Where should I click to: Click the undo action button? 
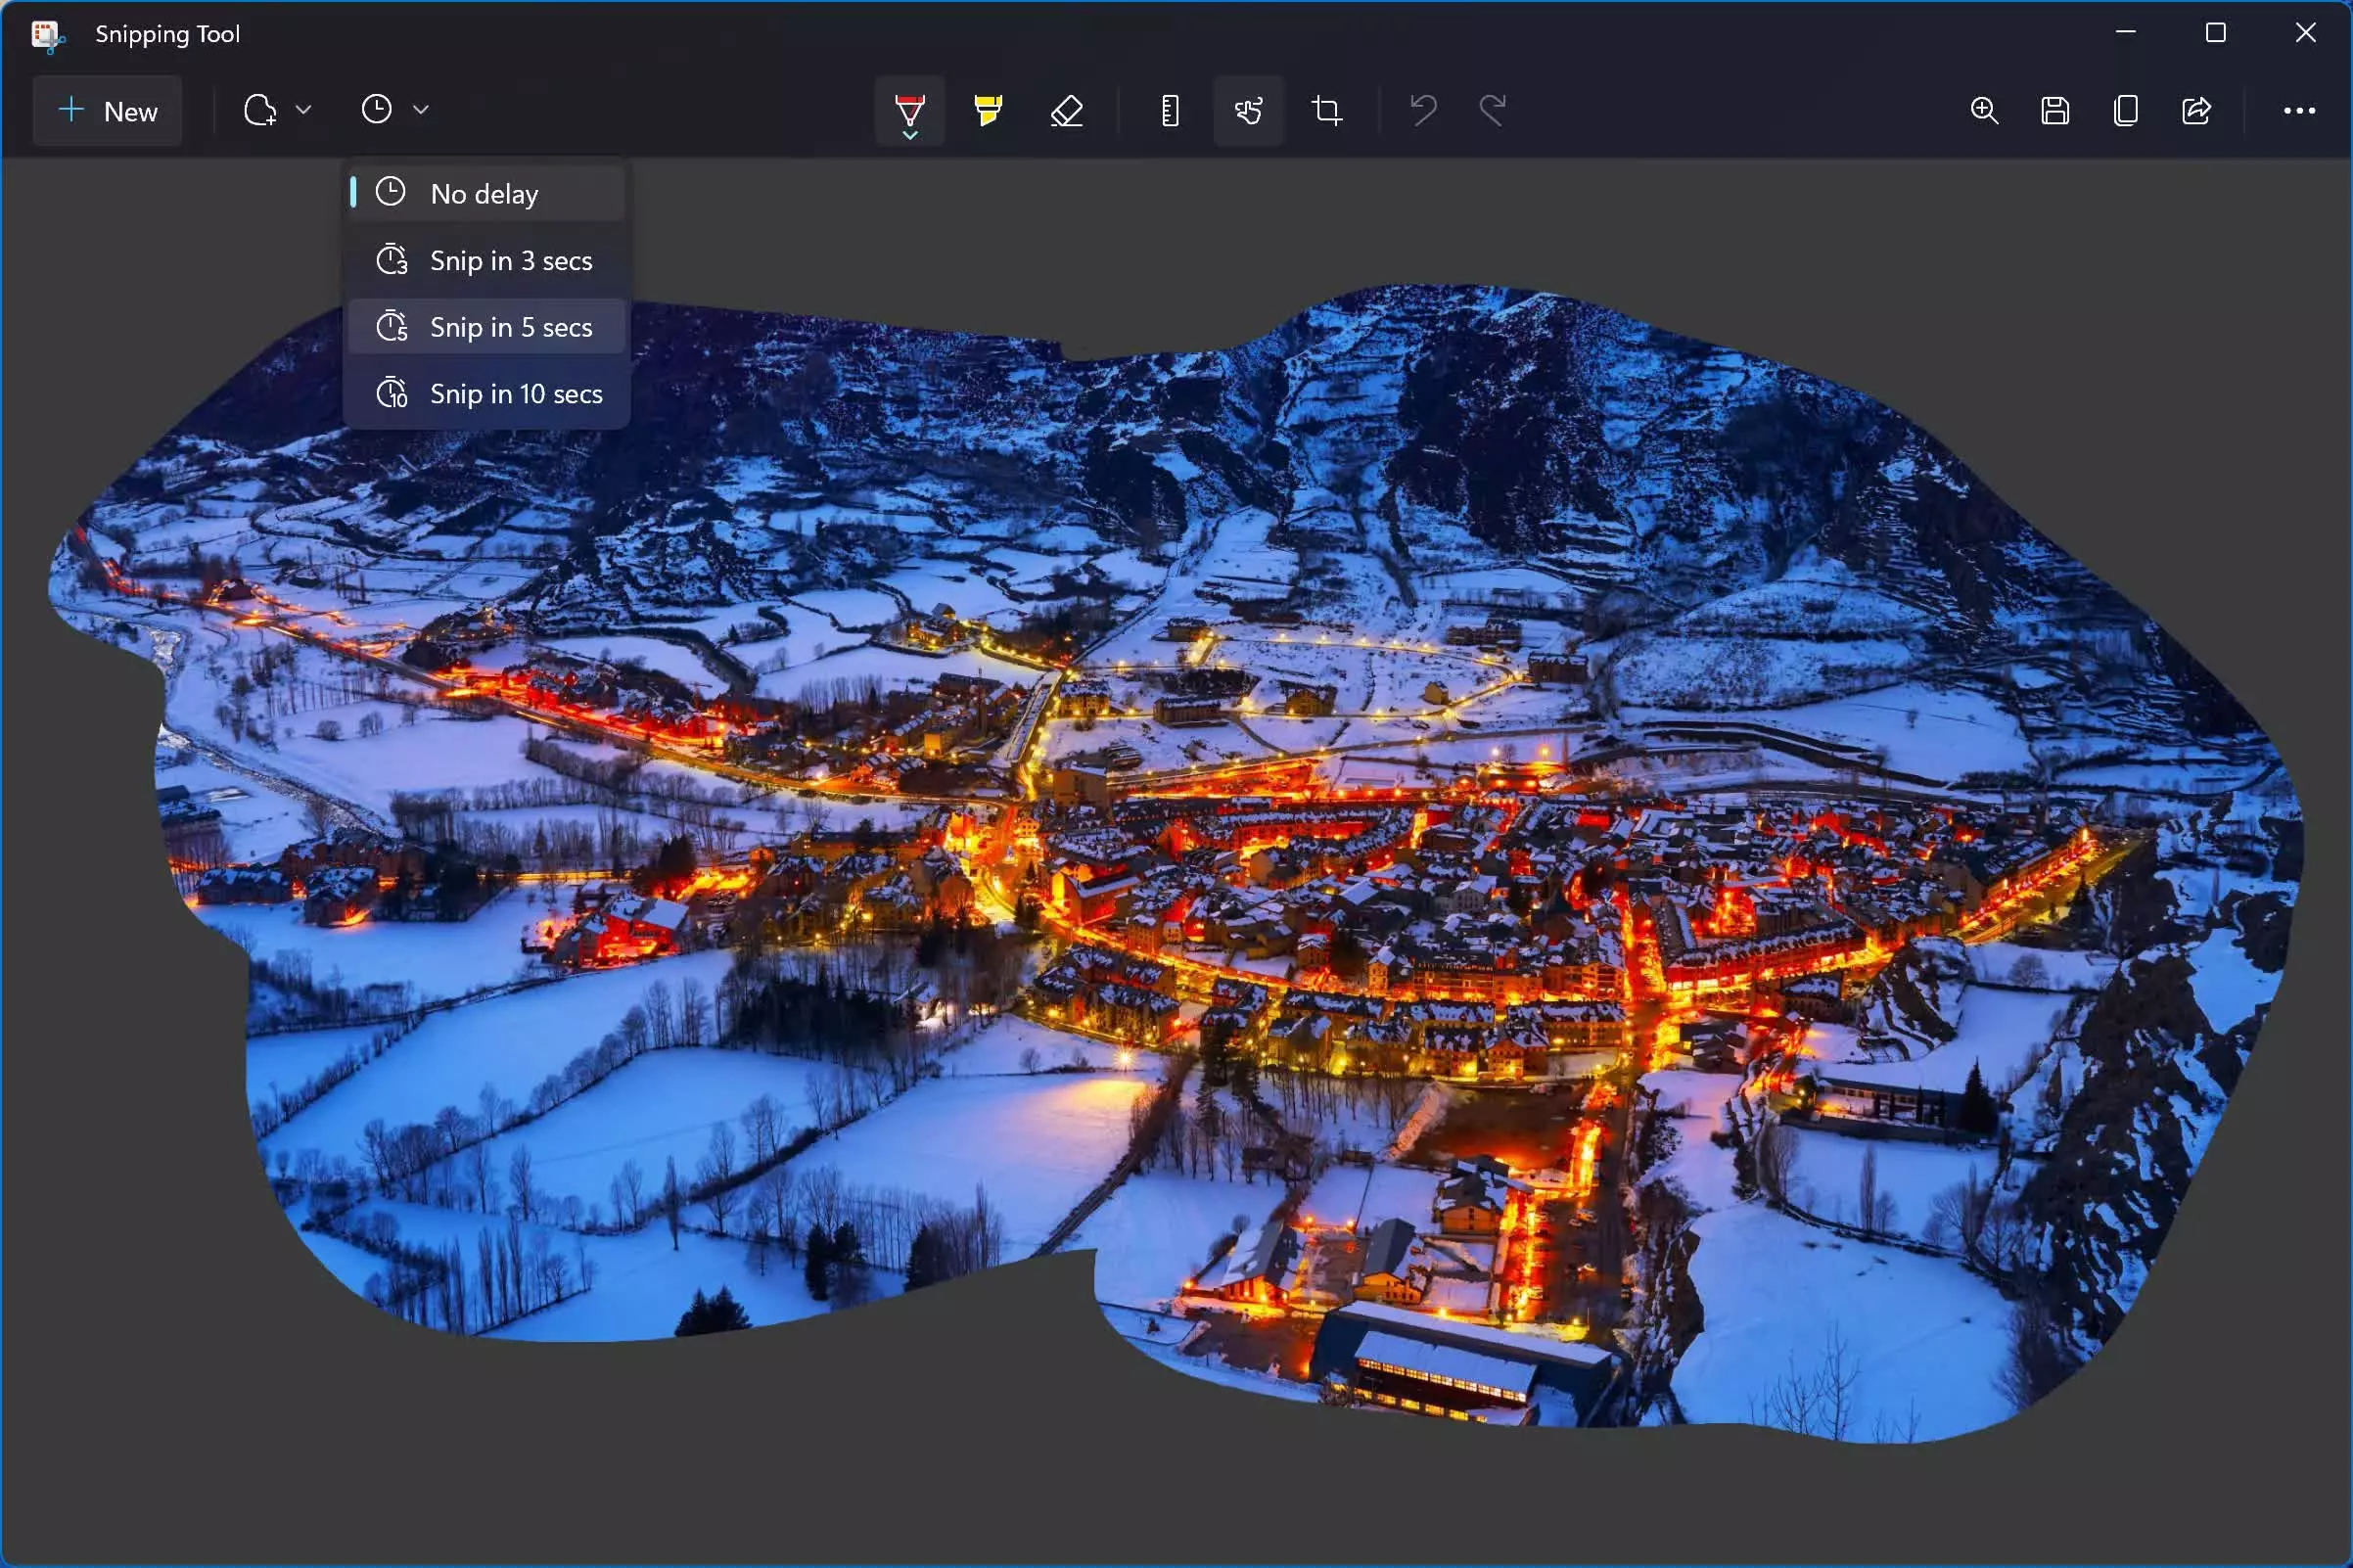pos(1424,111)
